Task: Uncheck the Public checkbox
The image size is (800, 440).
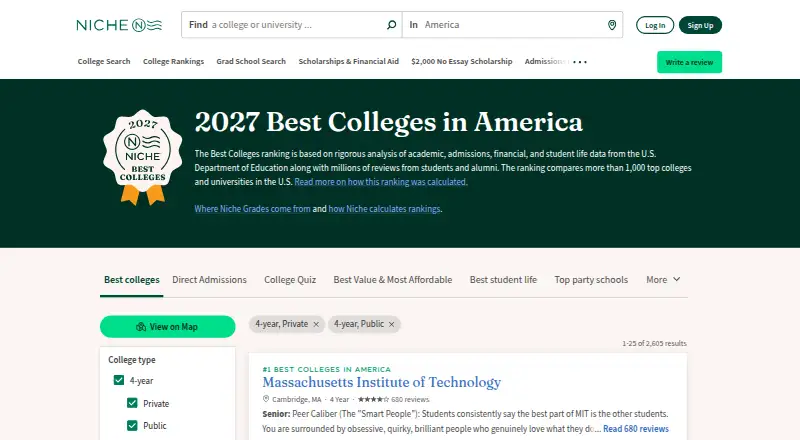Action: pyautogui.click(x=132, y=425)
